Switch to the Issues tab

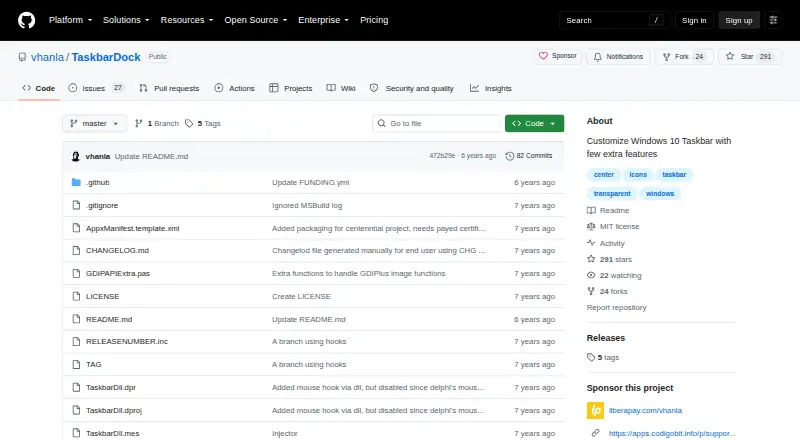(96, 88)
